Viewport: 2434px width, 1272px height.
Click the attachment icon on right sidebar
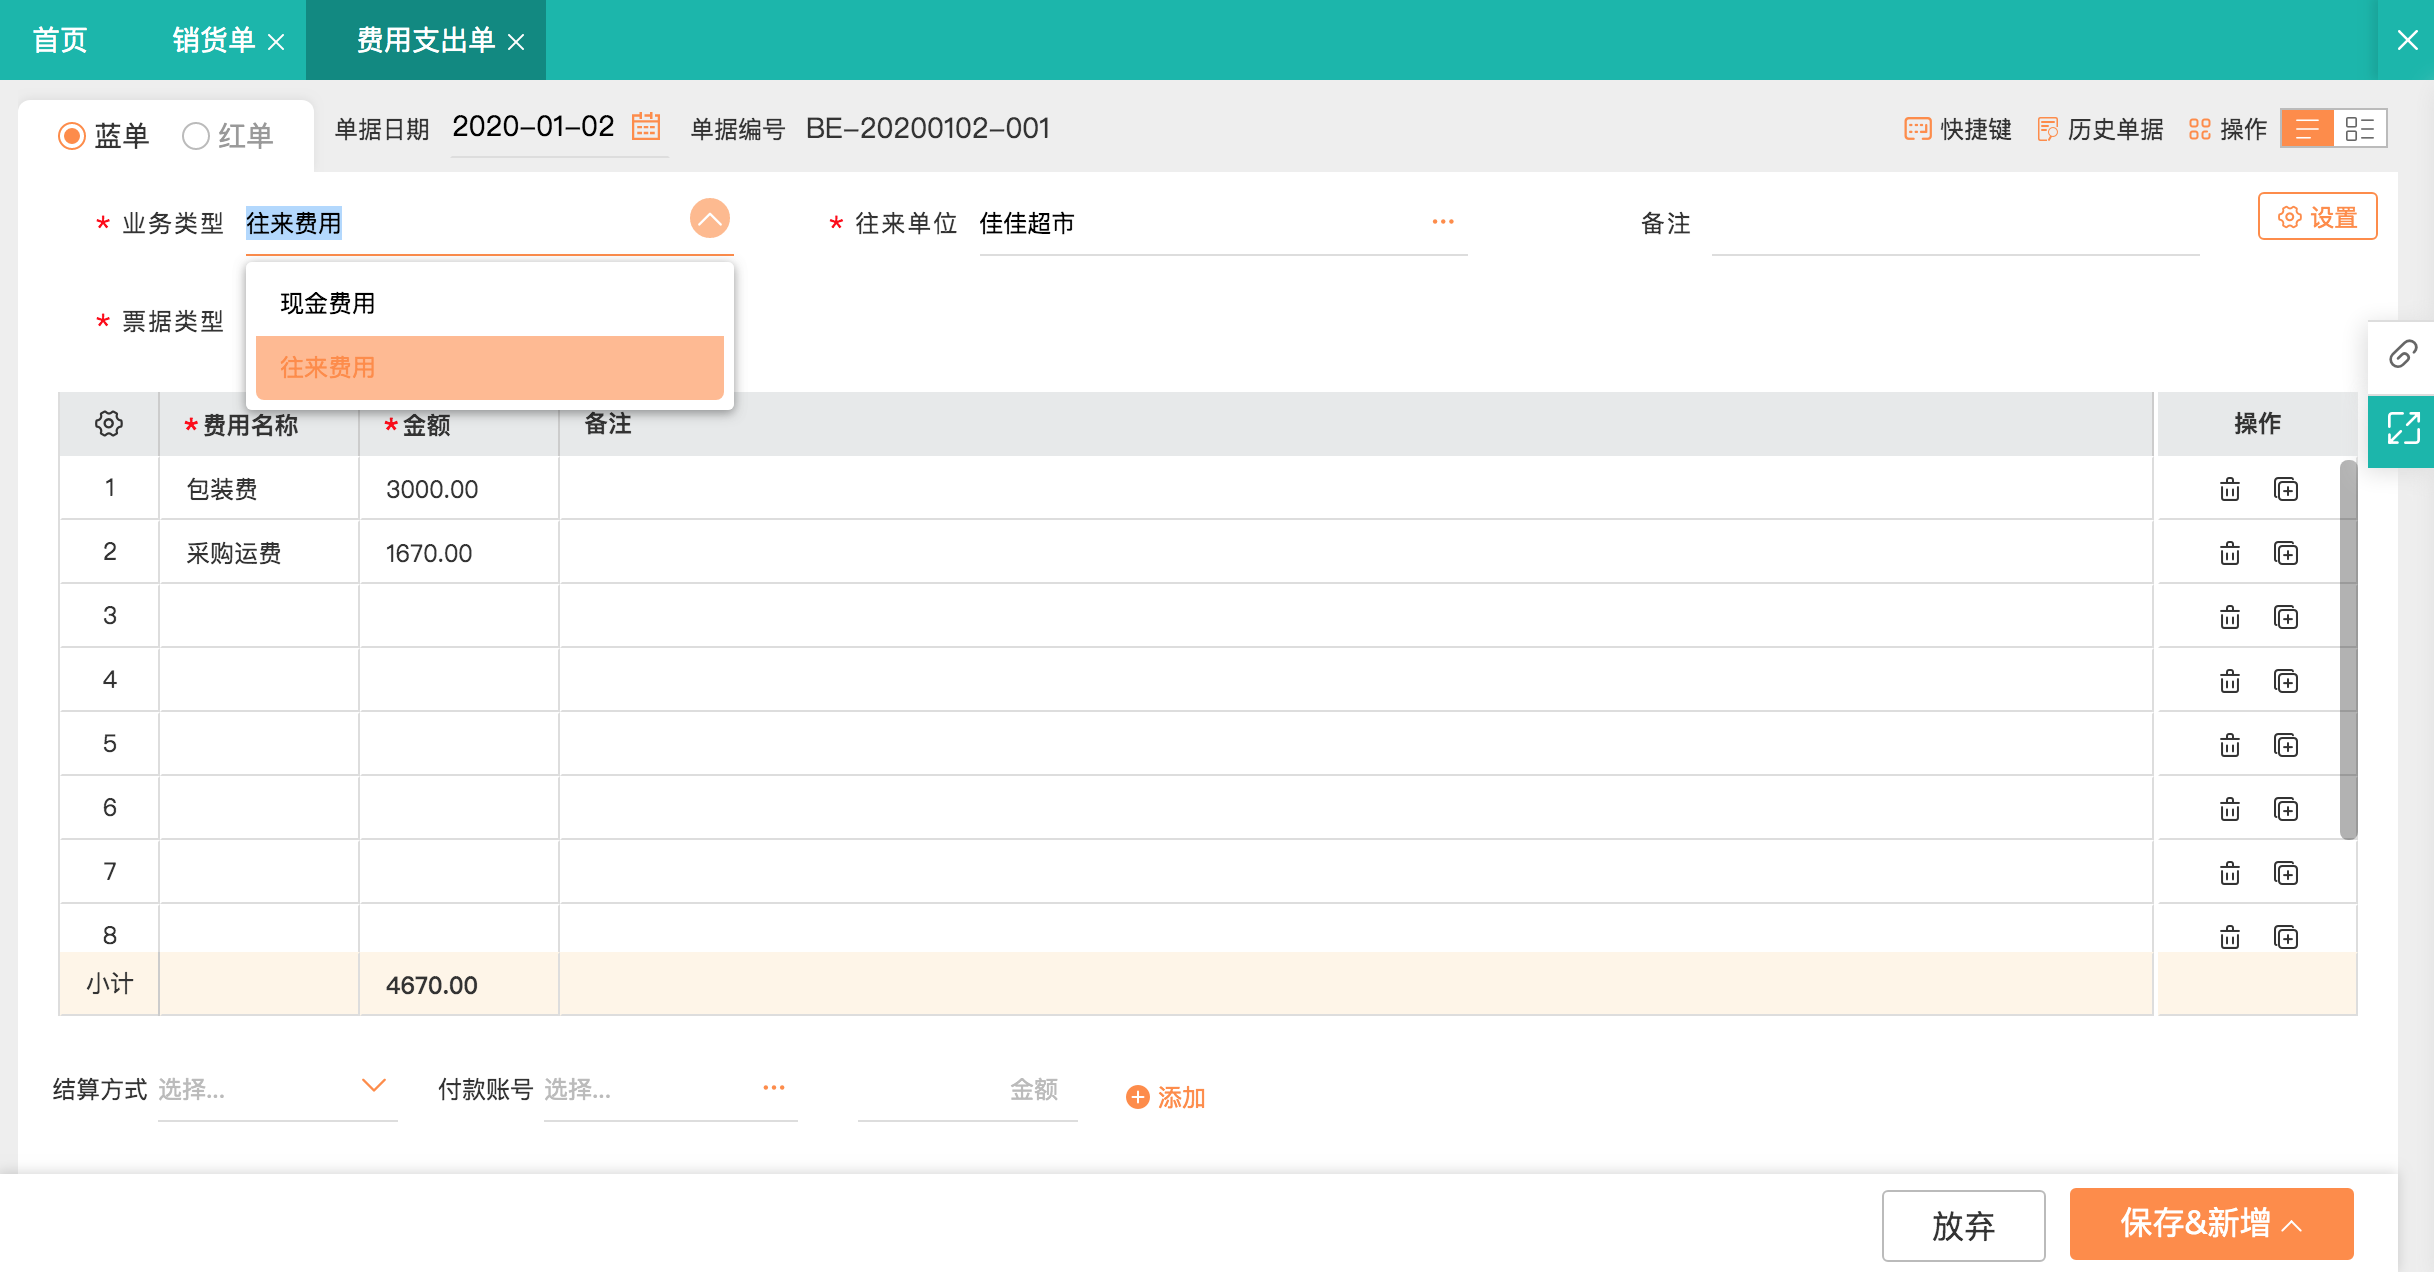point(2400,356)
